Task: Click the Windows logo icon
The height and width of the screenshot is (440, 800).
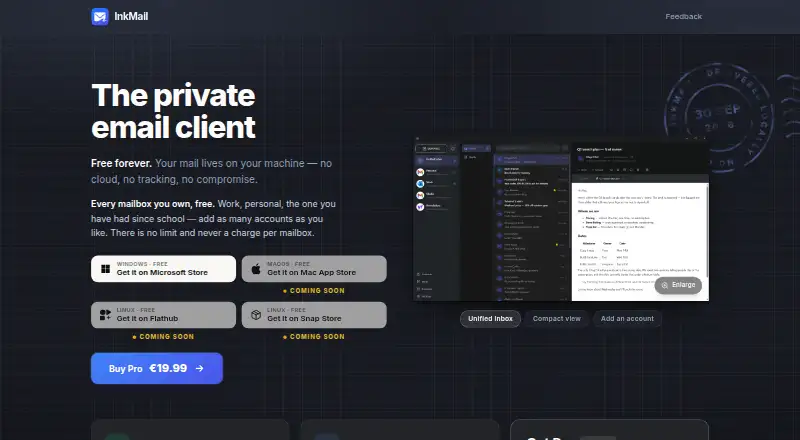Action: 106,268
